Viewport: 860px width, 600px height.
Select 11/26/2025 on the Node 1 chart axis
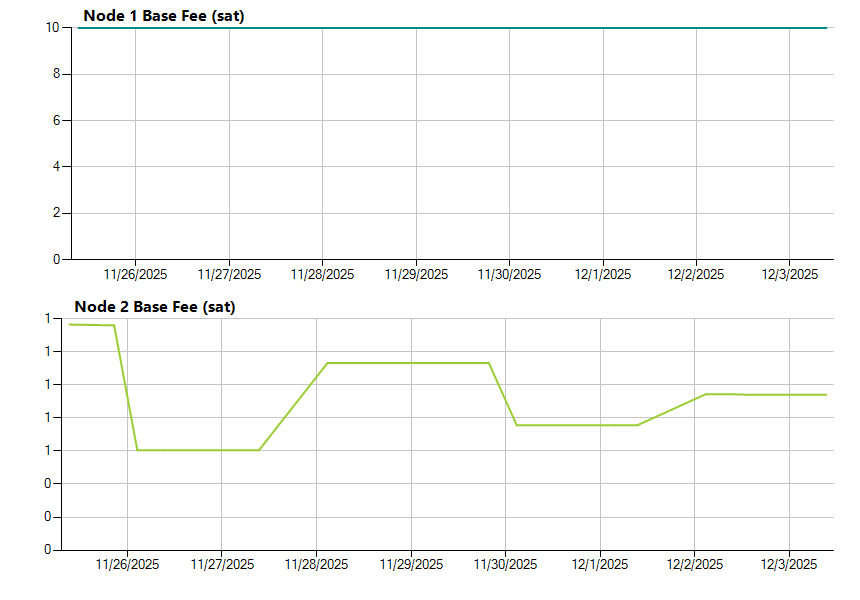coord(135,274)
